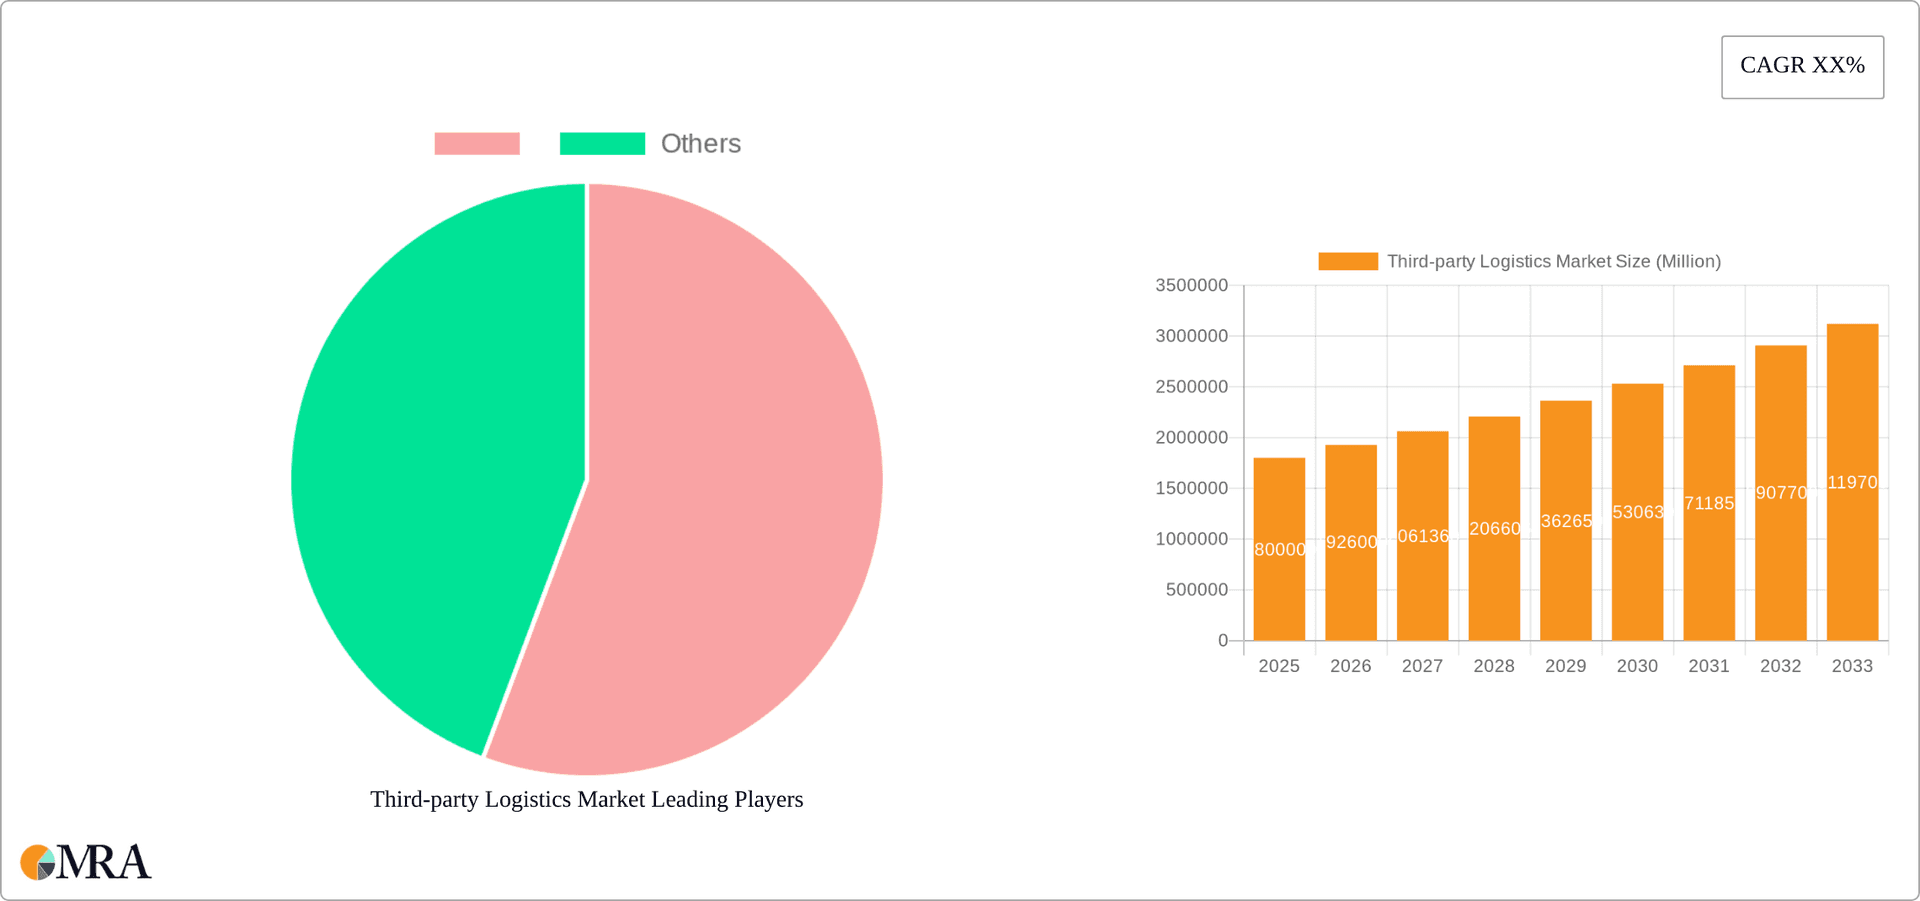Click the 2029 year axis label
The image size is (1920, 901).
[1565, 665]
